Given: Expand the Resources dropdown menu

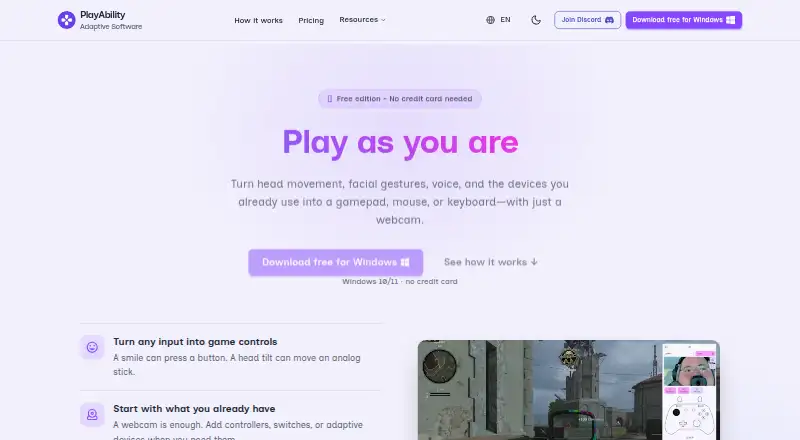Looking at the screenshot, I should (362, 20).
